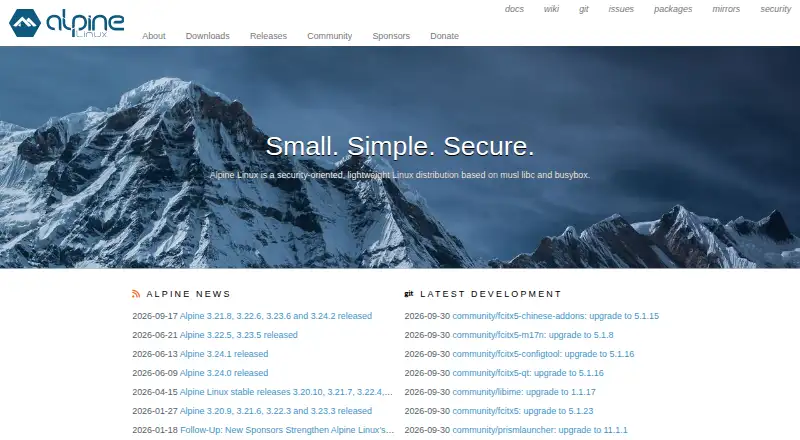Image resolution: width=800 pixels, height=440 pixels.
Task: Open community/libime upgrade to 1.1.17 commit
Action: (524, 392)
